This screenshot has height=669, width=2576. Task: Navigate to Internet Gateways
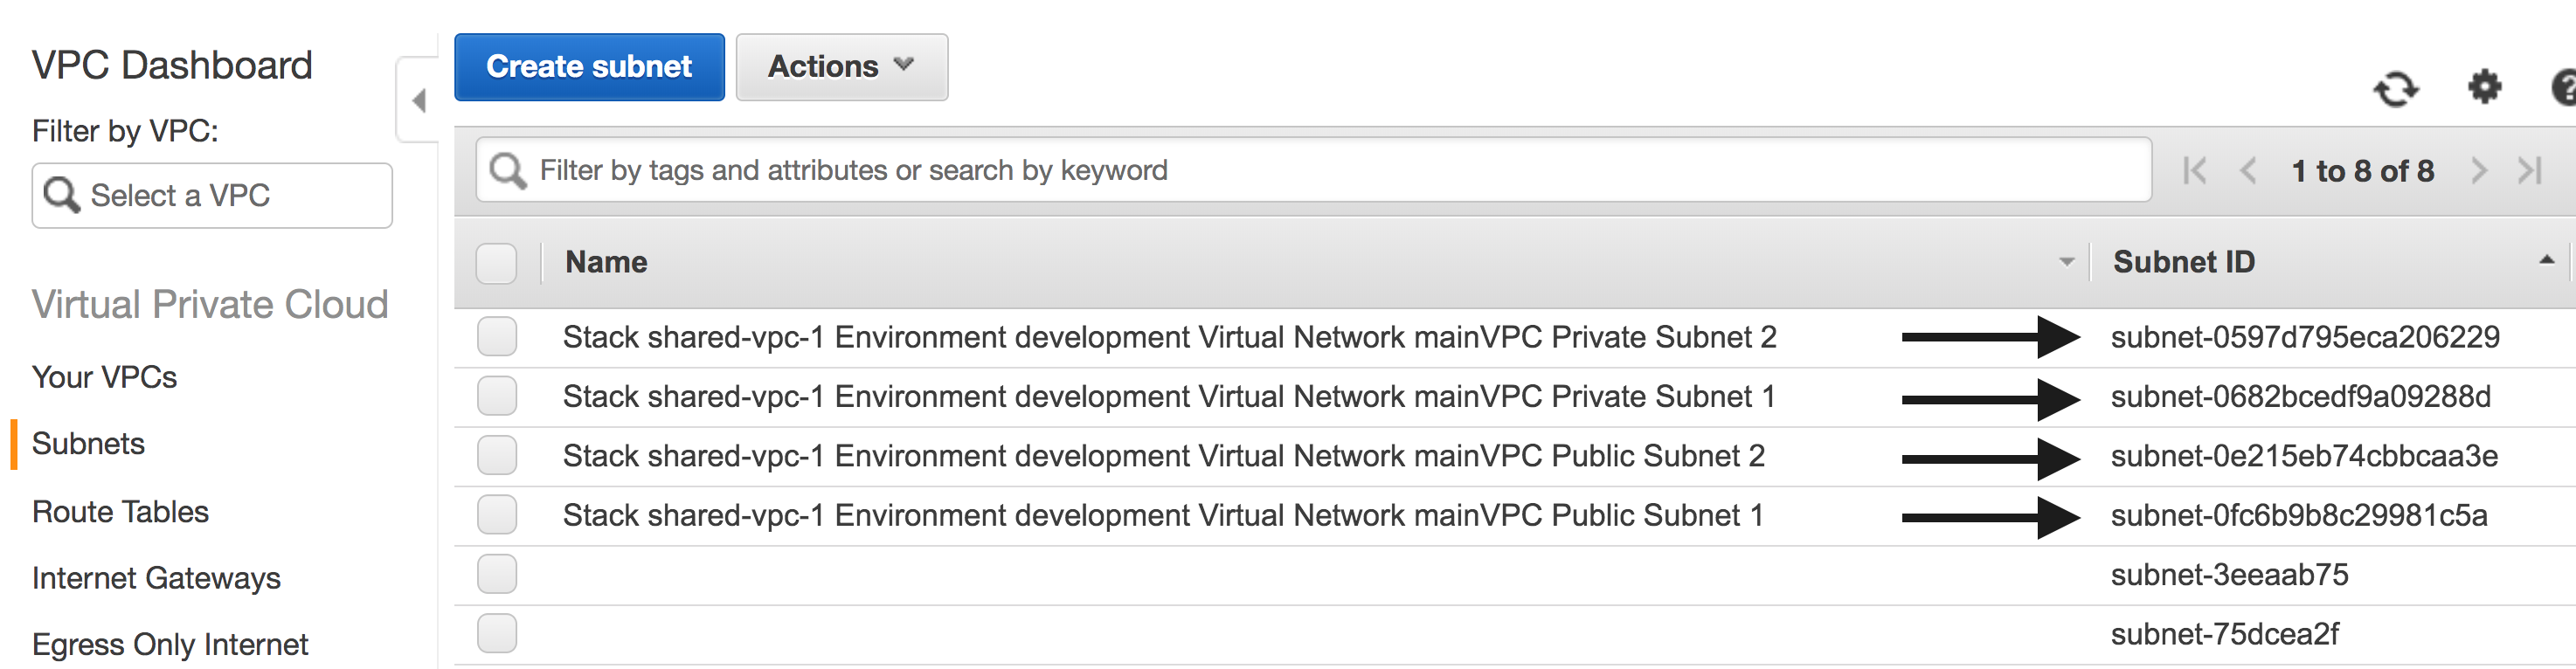pos(156,578)
